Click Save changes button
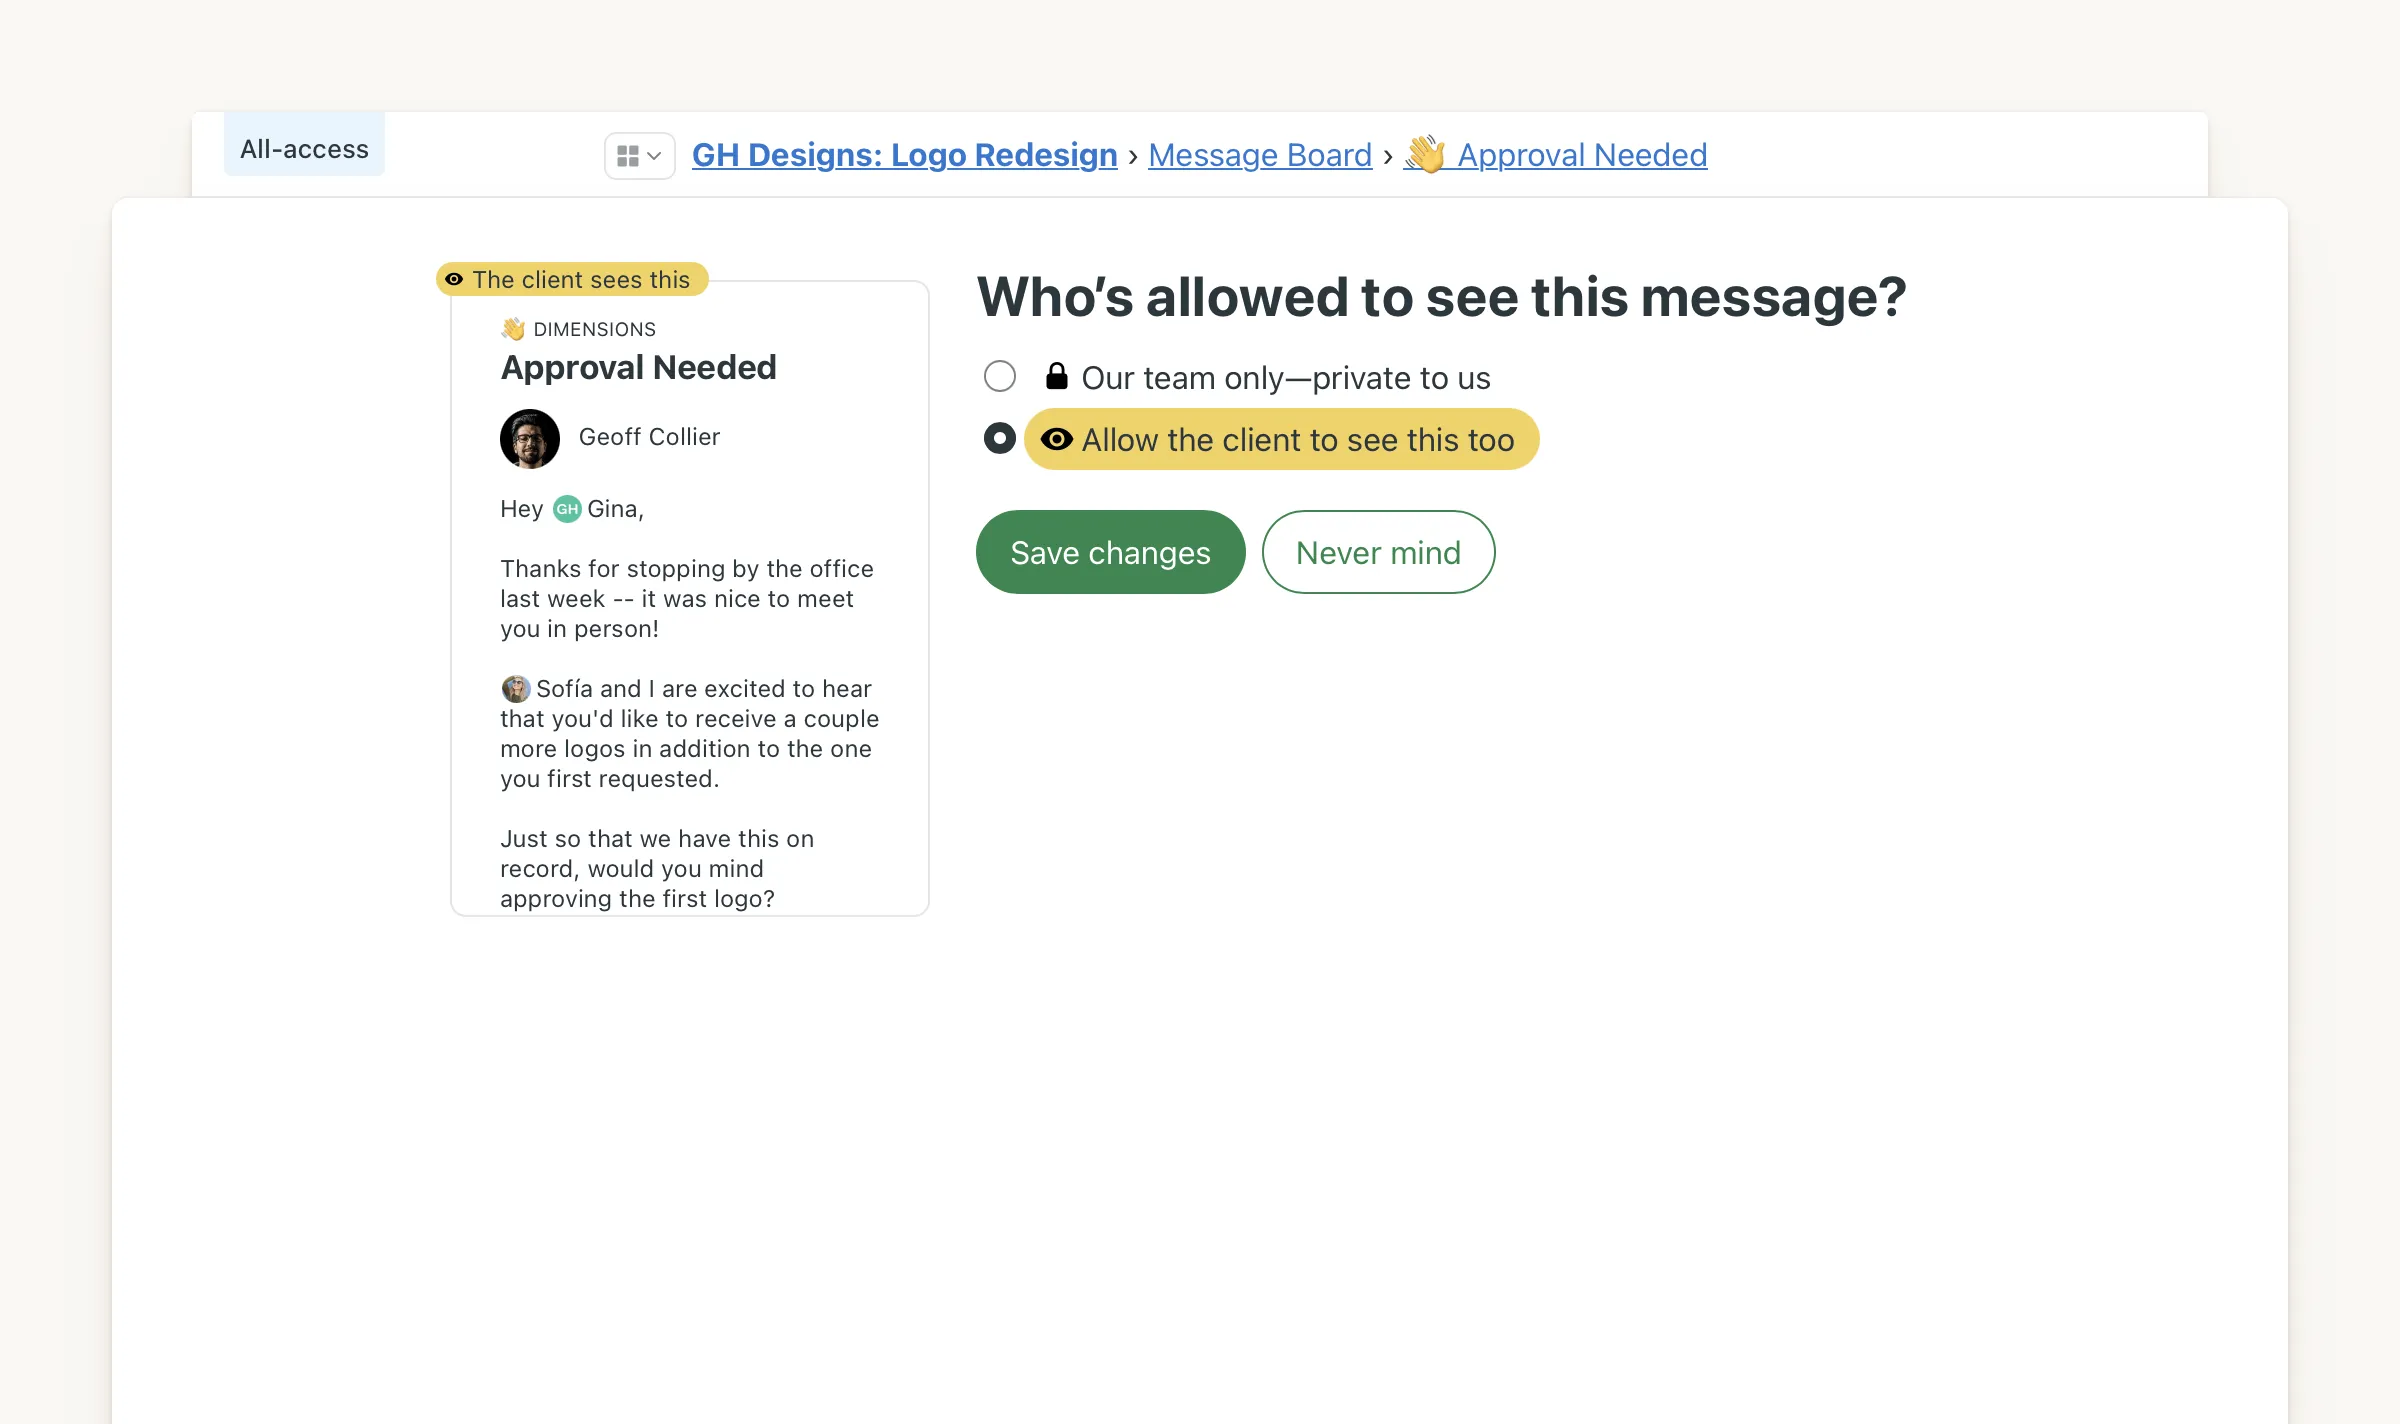The image size is (2400, 1424). pyautogui.click(x=1110, y=551)
